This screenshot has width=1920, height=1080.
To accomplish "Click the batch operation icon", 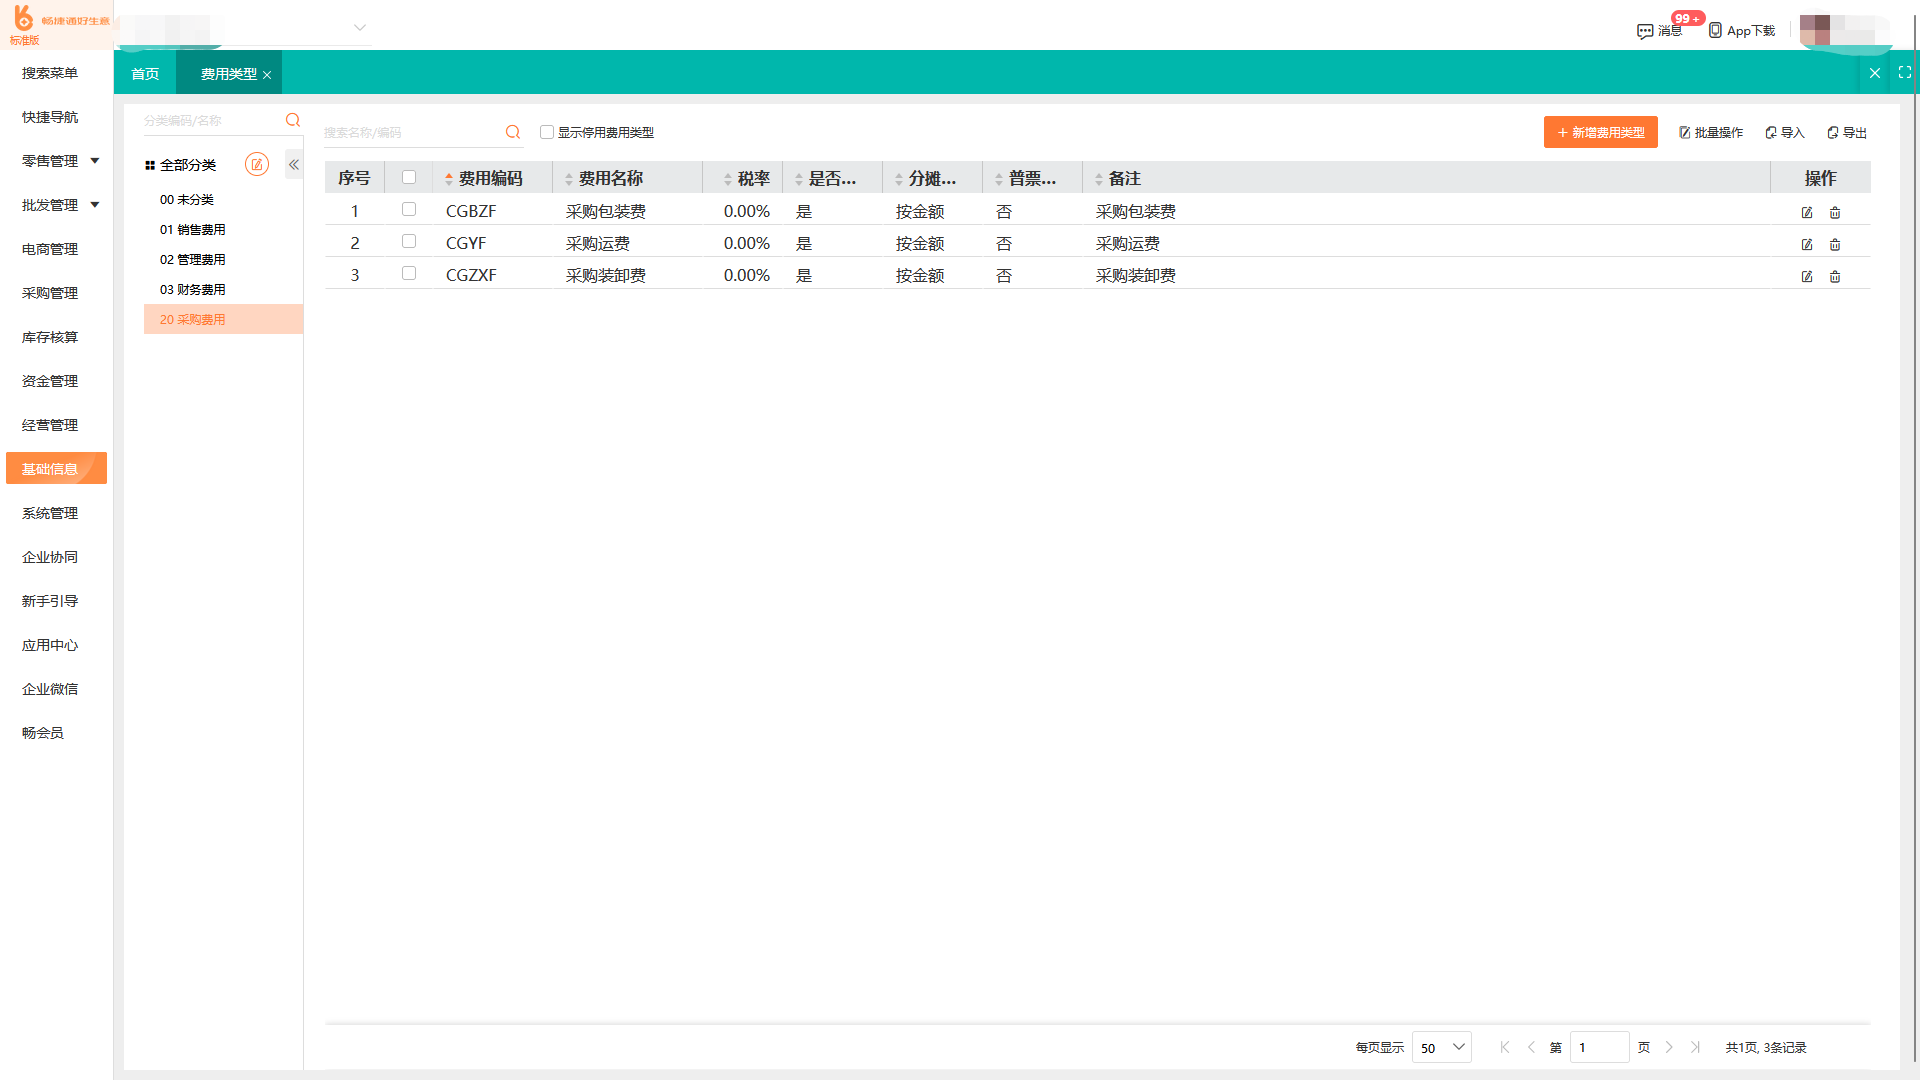I will tap(1710, 132).
